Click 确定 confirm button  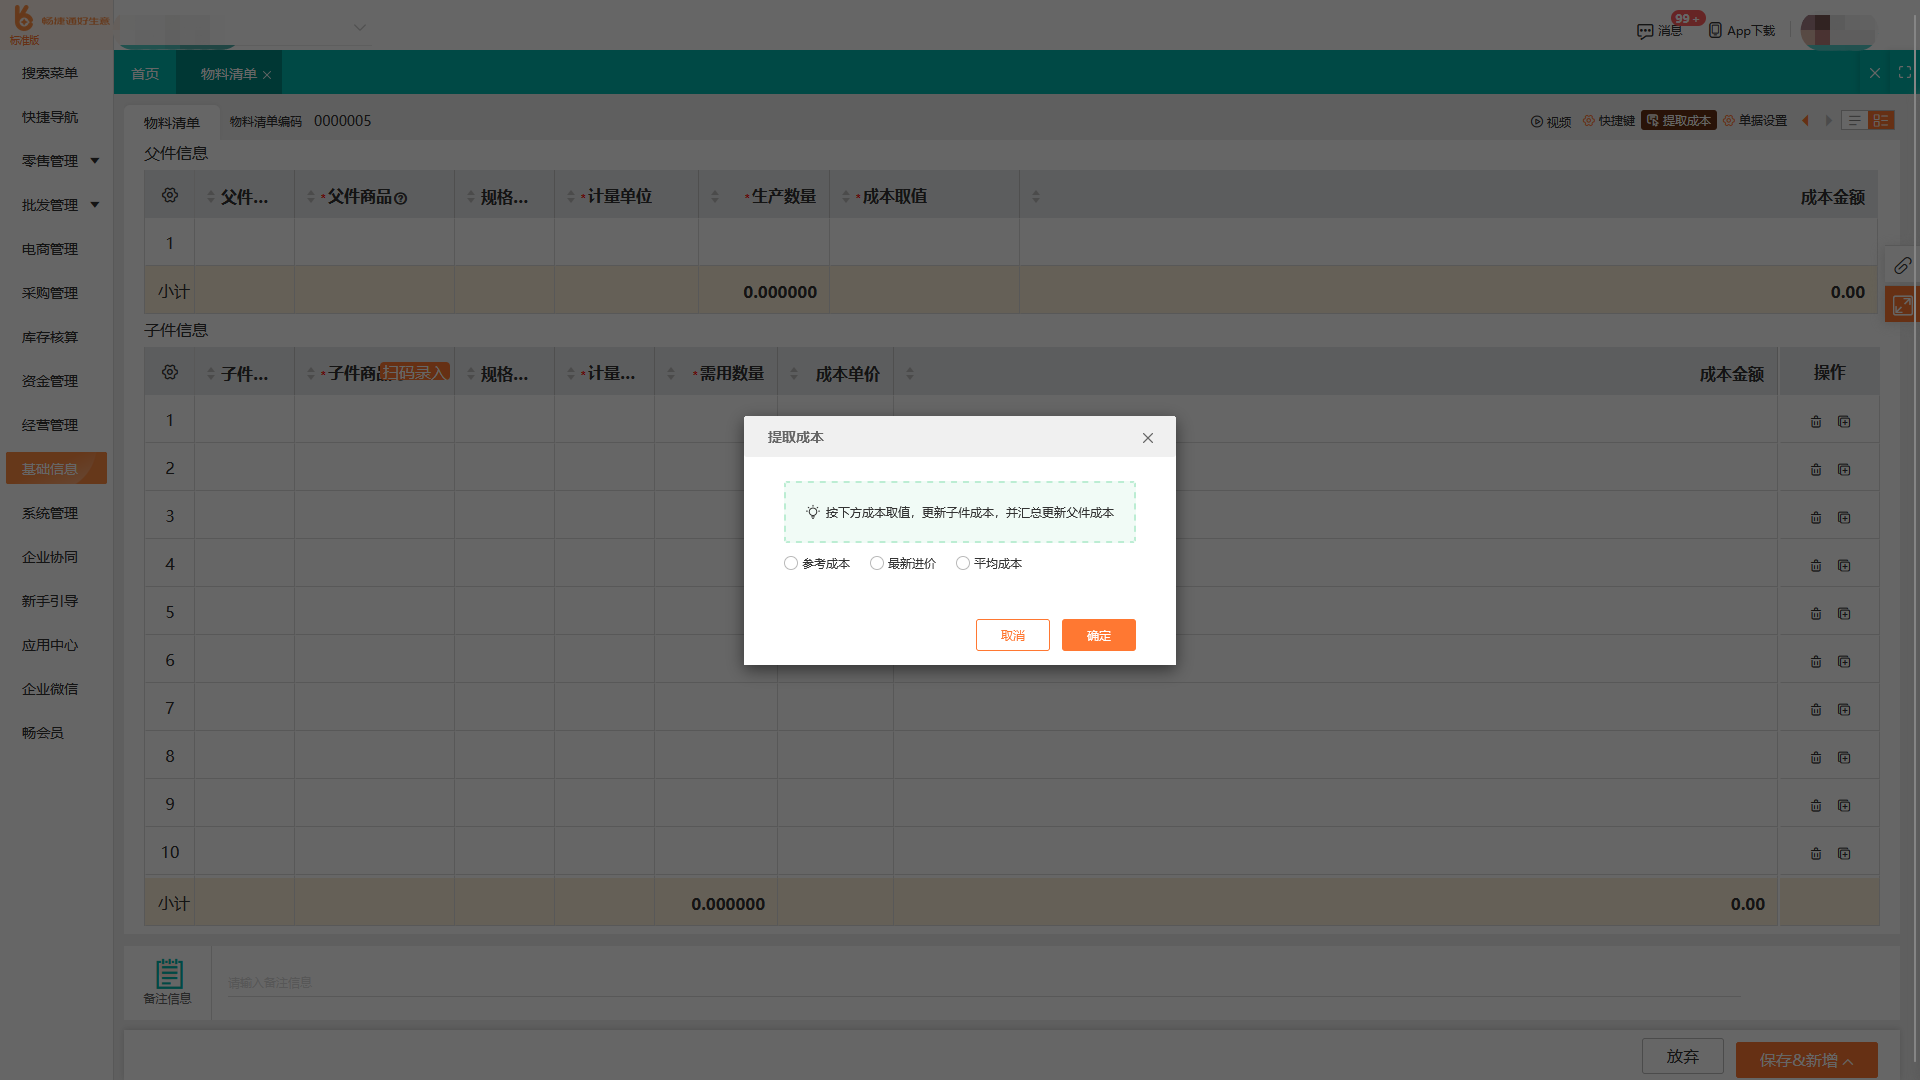1098,634
